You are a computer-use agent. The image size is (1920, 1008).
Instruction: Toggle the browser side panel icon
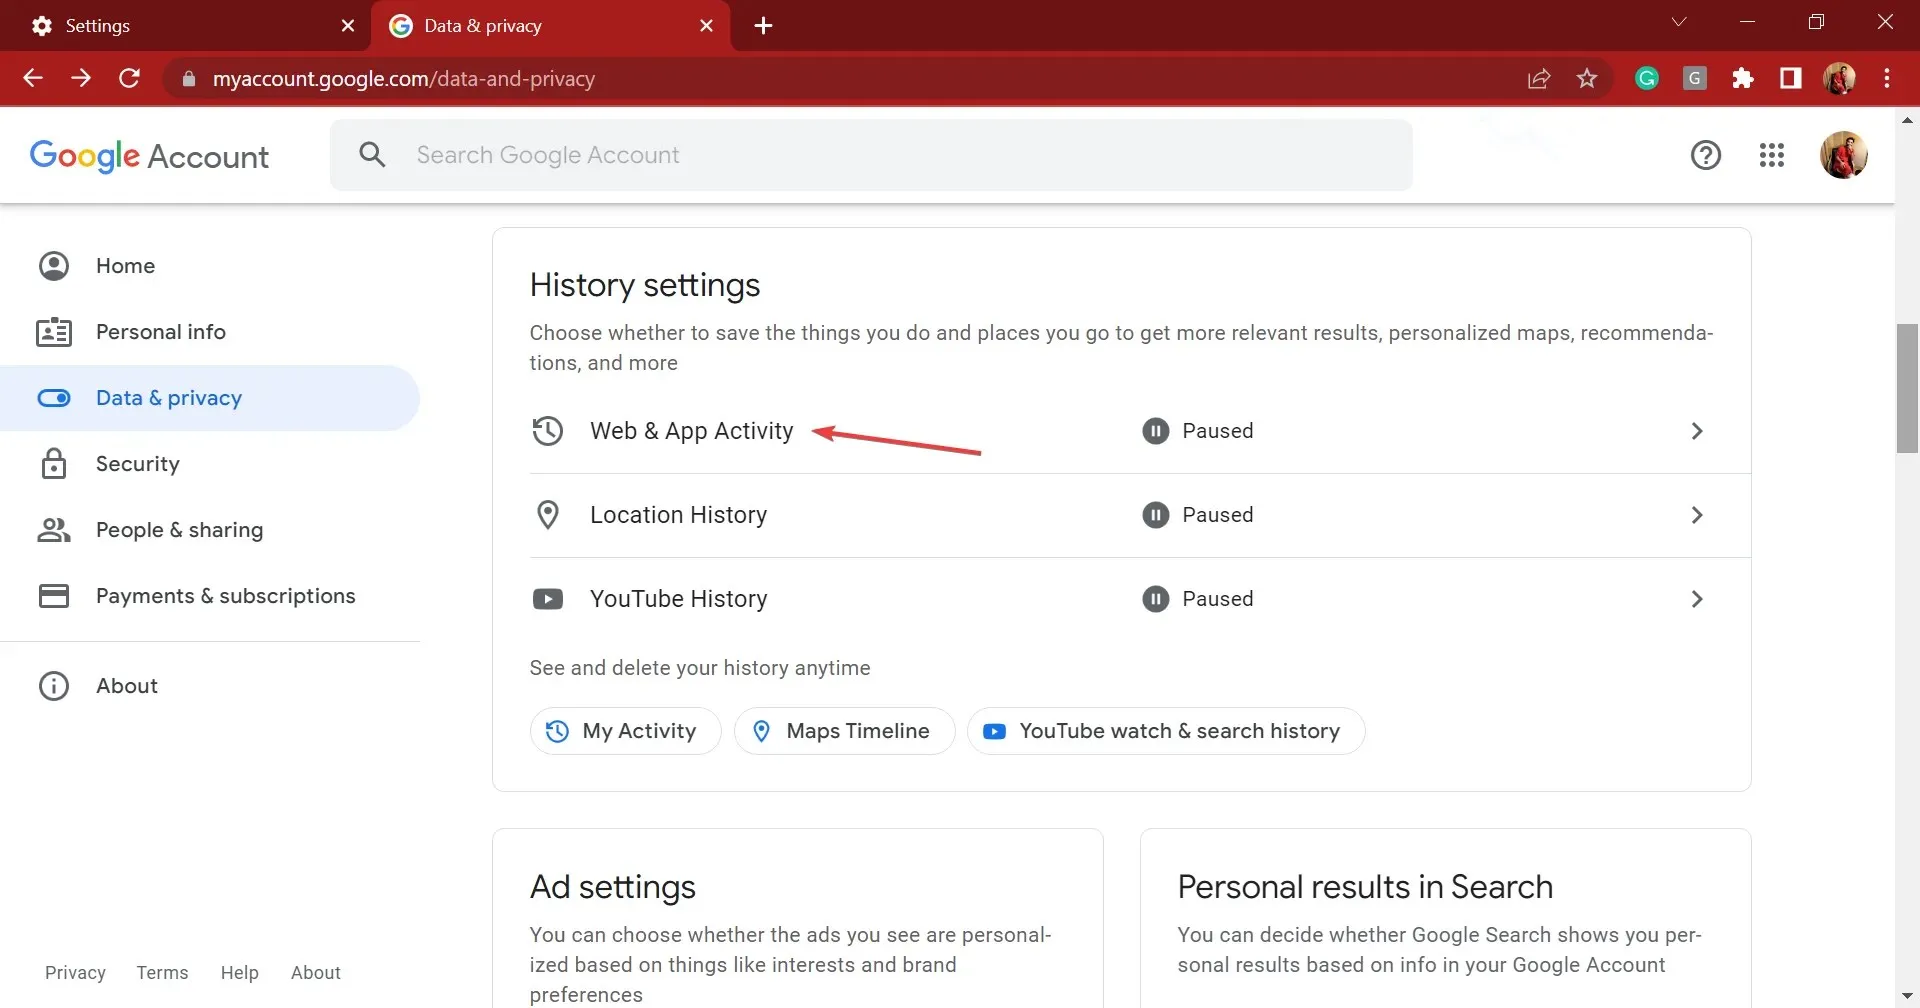[x=1791, y=78]
